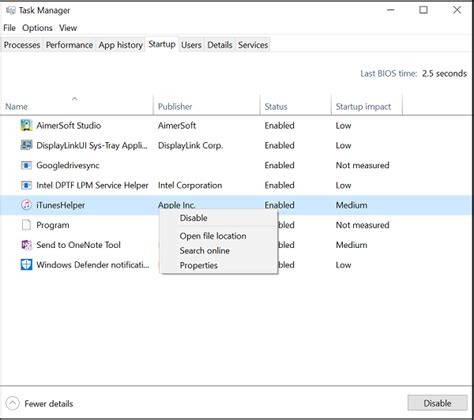Click the Windows Defender shield icon
474x420 pixels.
[x=26, y=265]
